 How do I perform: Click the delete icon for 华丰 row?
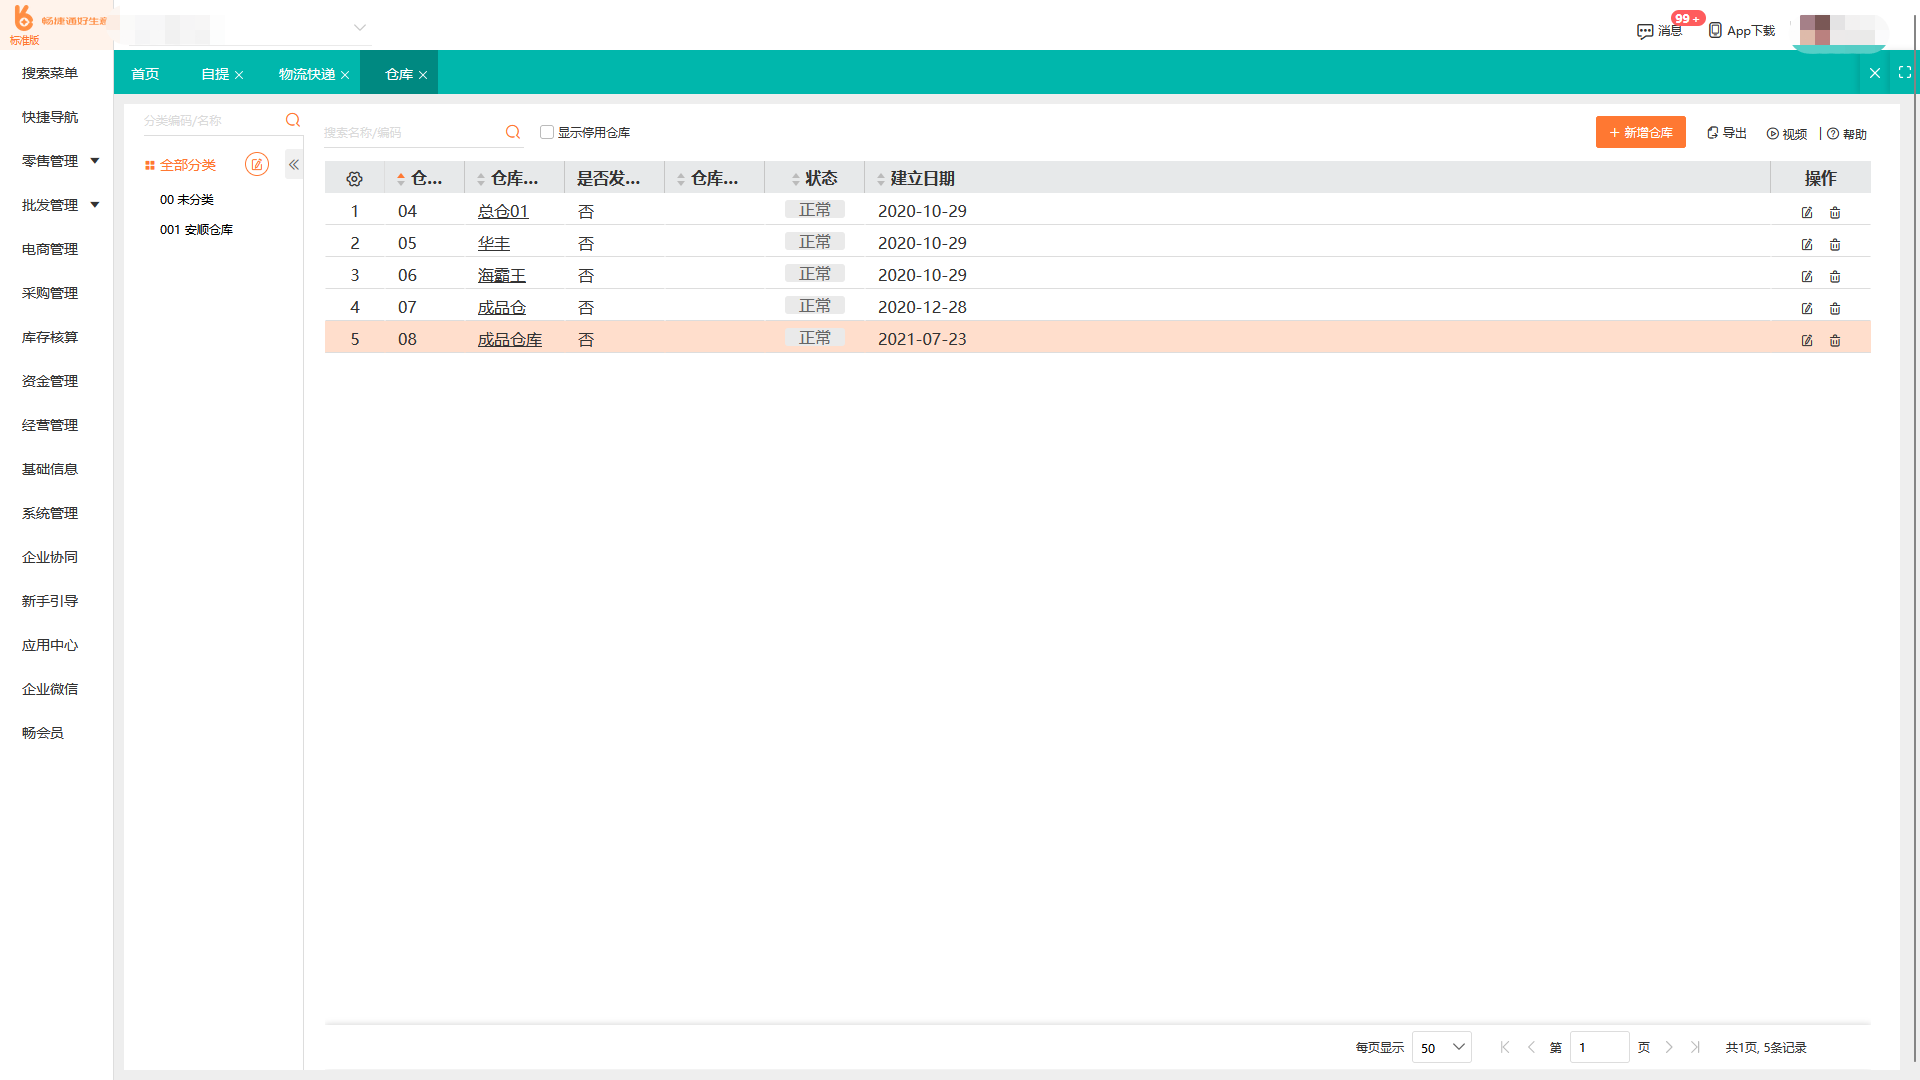point(1834,244)
